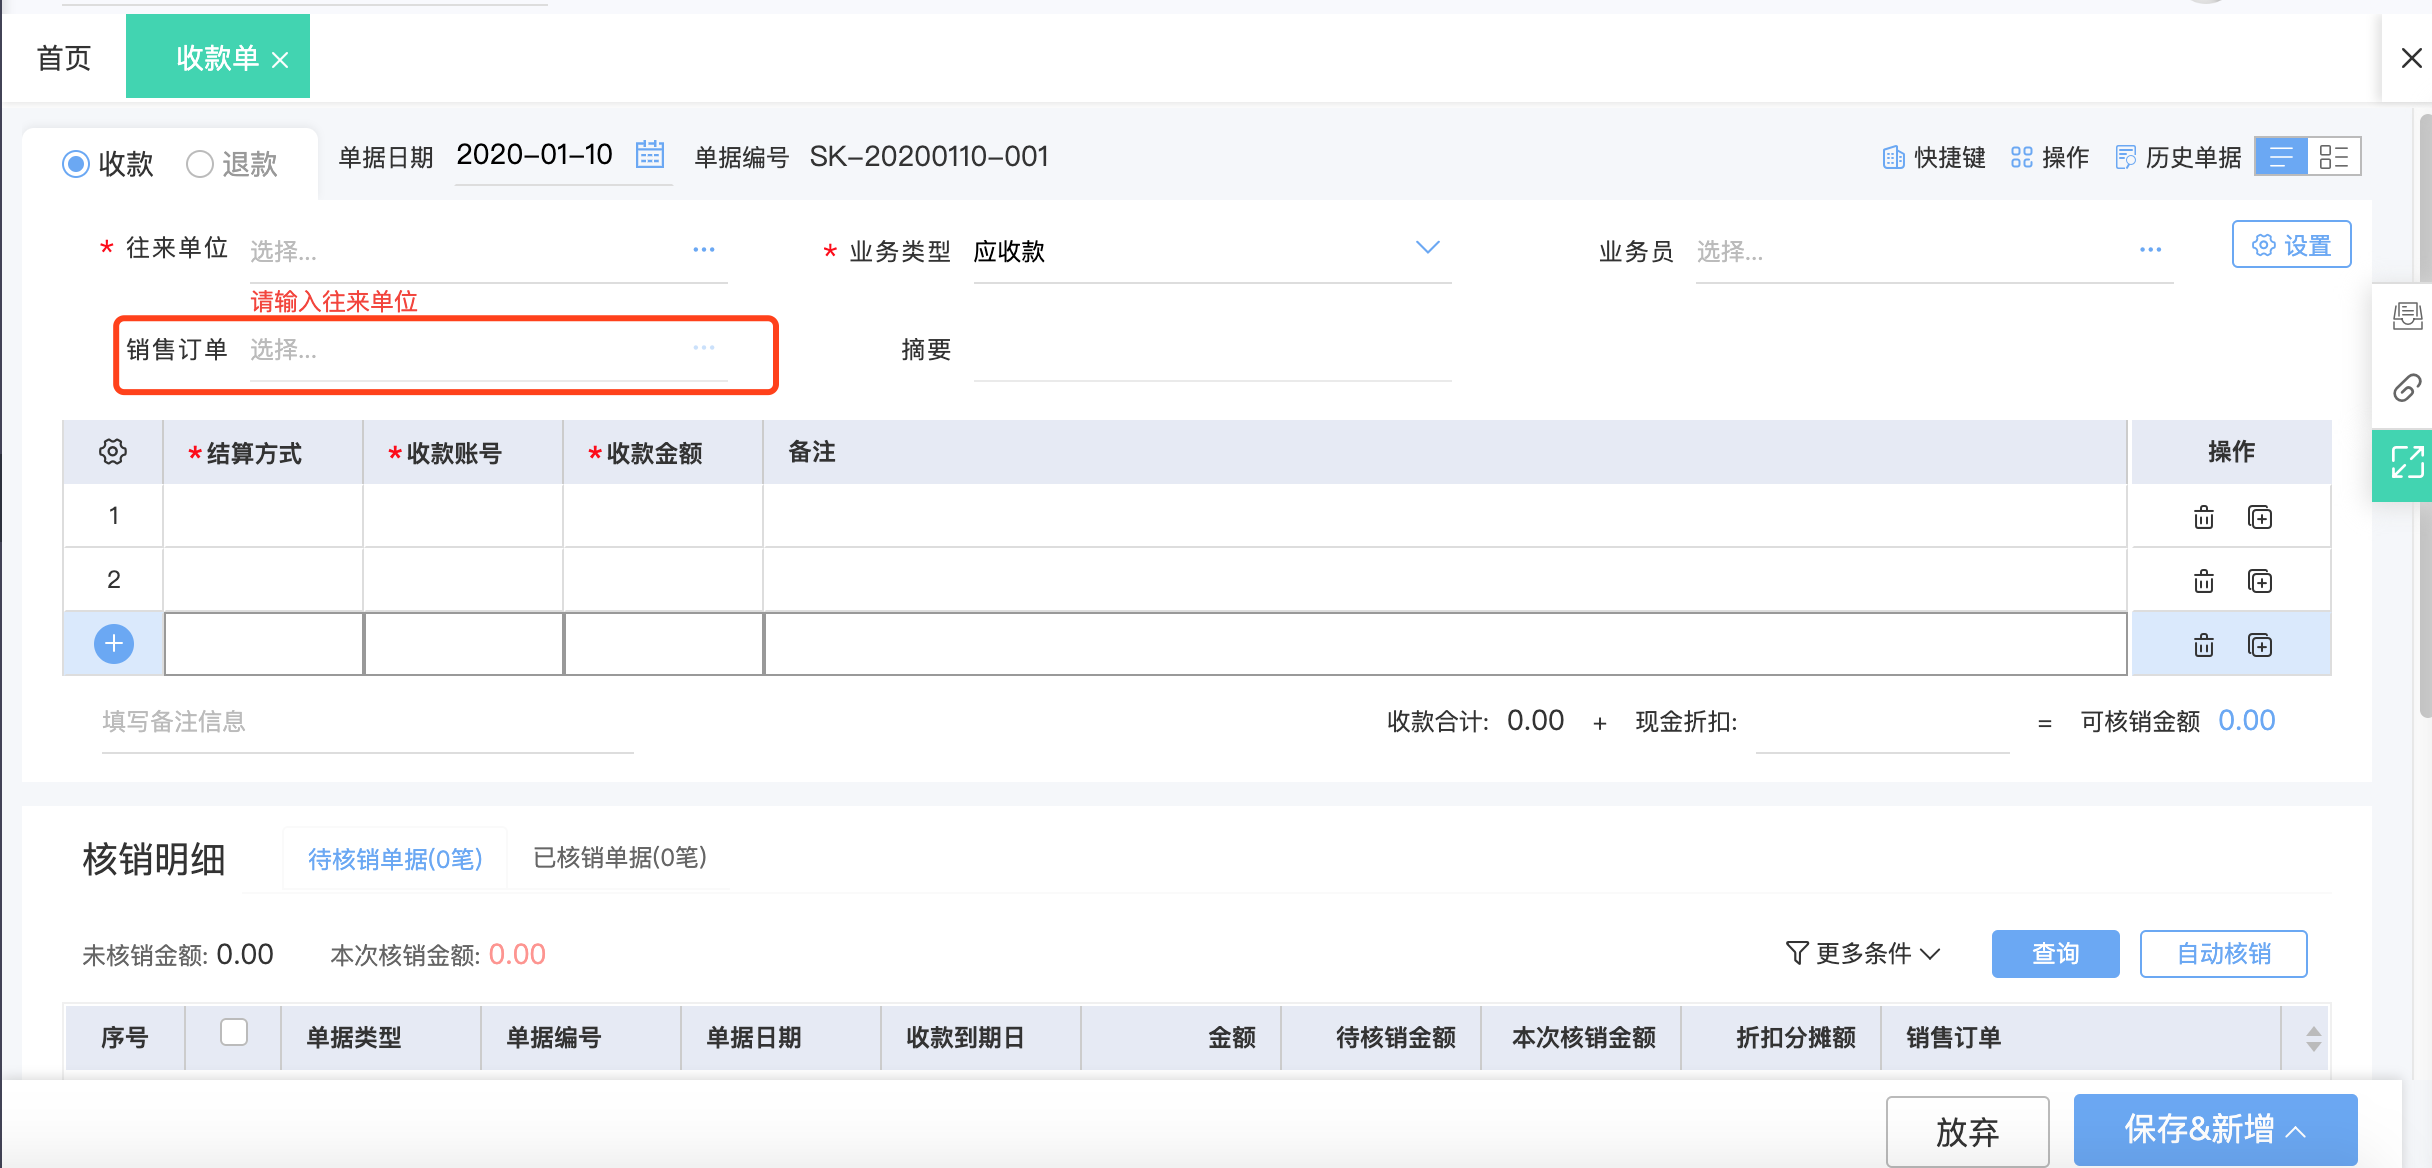Click 单据日期 date picker field

535,154
